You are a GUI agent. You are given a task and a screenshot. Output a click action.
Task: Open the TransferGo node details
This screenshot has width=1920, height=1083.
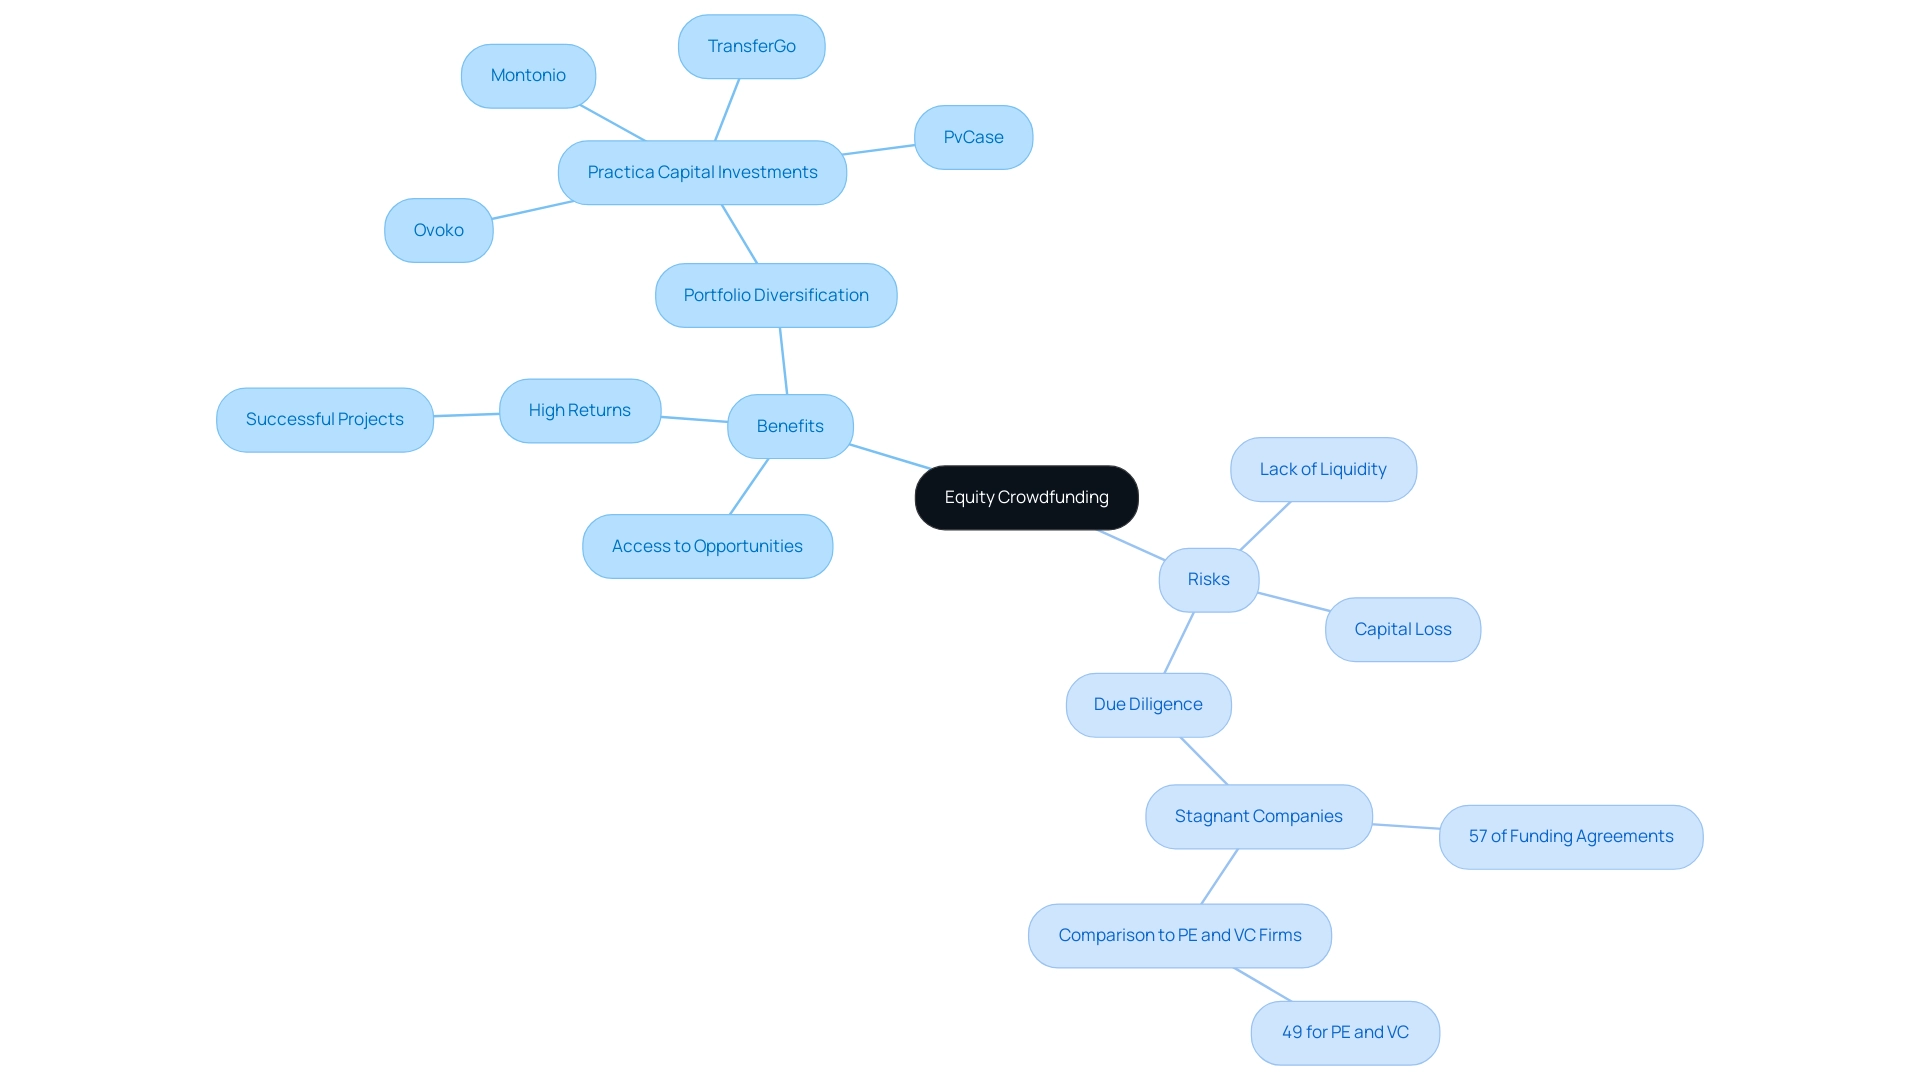(753, 45)
